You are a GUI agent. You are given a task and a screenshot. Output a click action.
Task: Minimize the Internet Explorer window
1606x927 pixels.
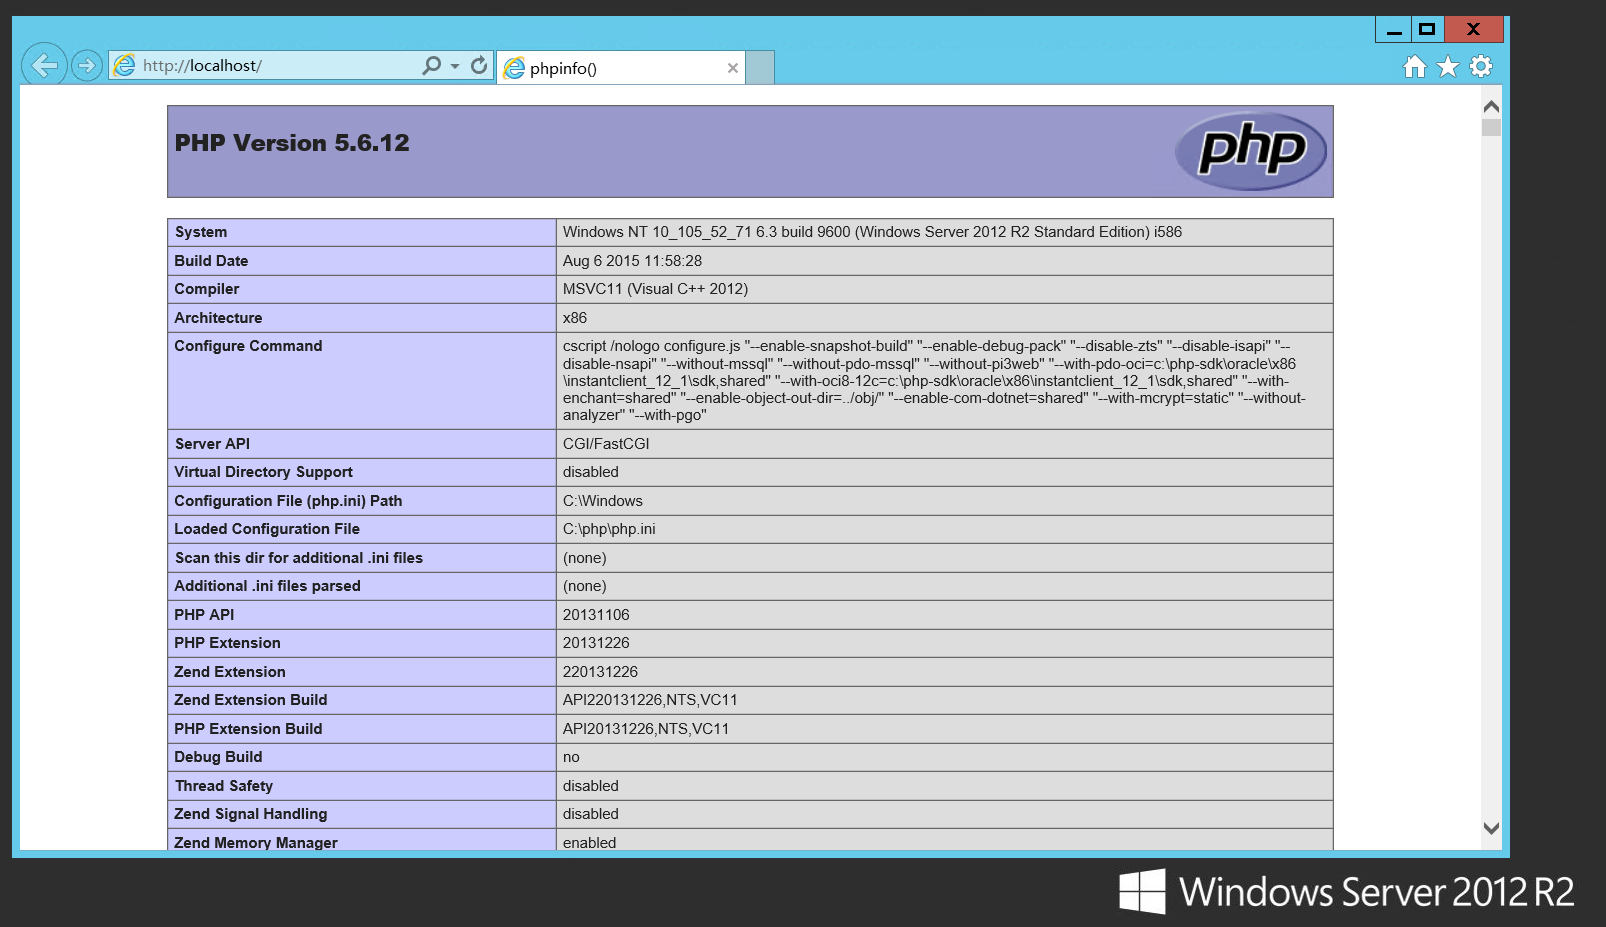pyautogui.click(x=1393, y=30)
